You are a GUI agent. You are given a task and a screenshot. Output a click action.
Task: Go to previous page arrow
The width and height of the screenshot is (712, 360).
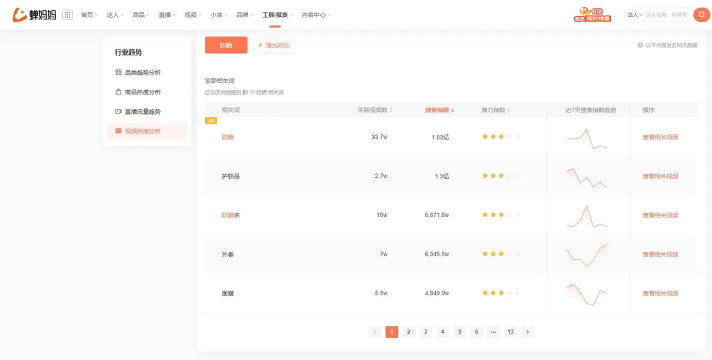pyautogui.click(x=375, y=332)
